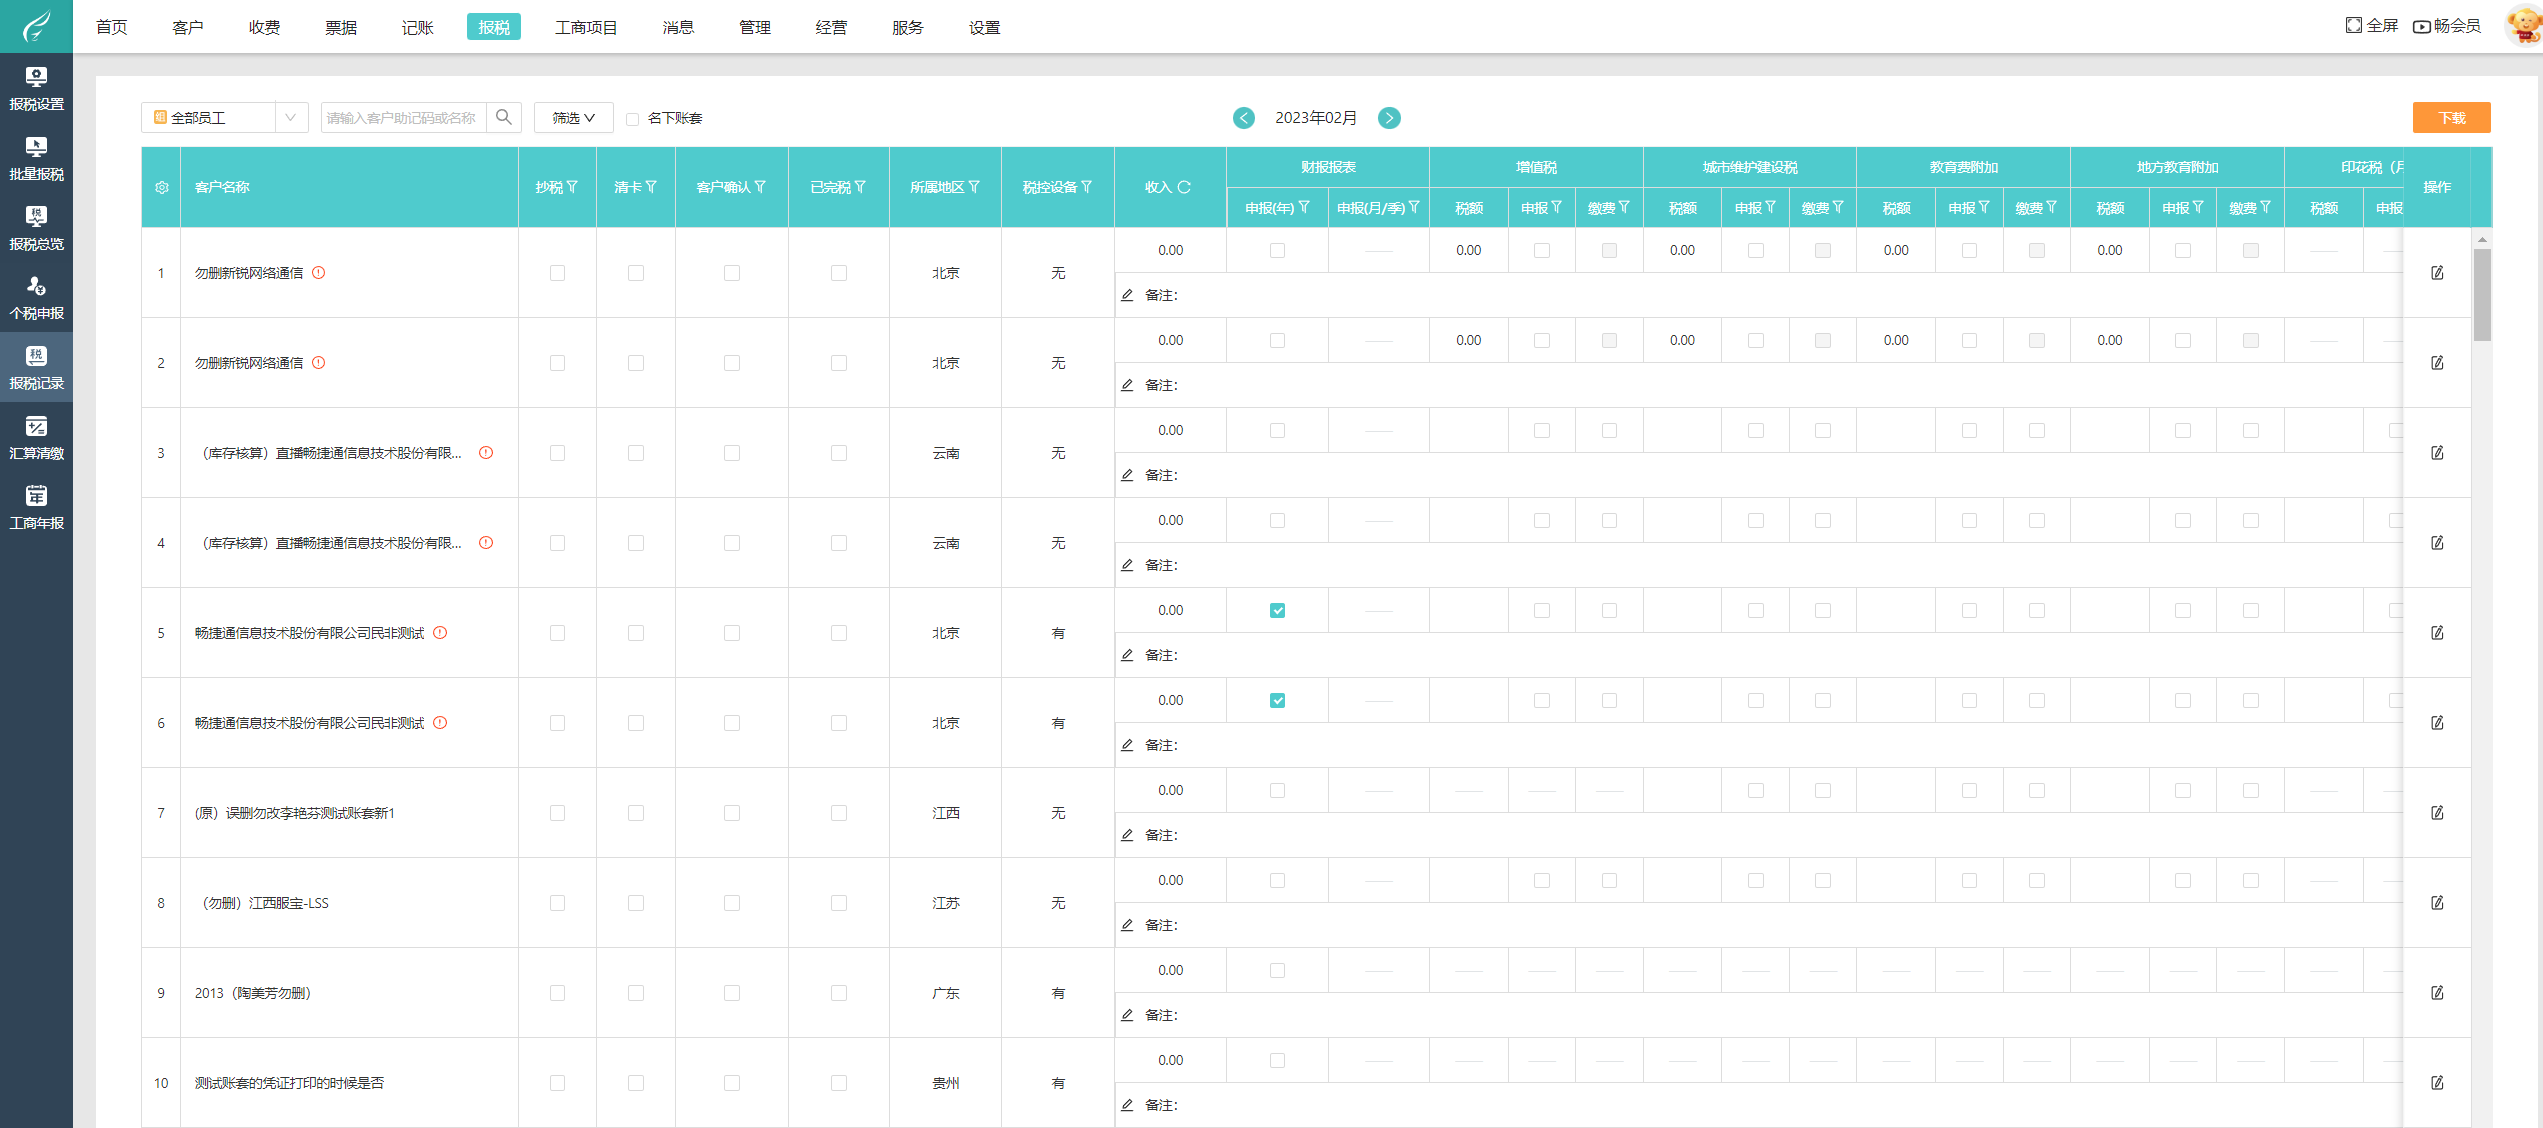Expand the 筛选 dropdown menu

coord(572,117)
